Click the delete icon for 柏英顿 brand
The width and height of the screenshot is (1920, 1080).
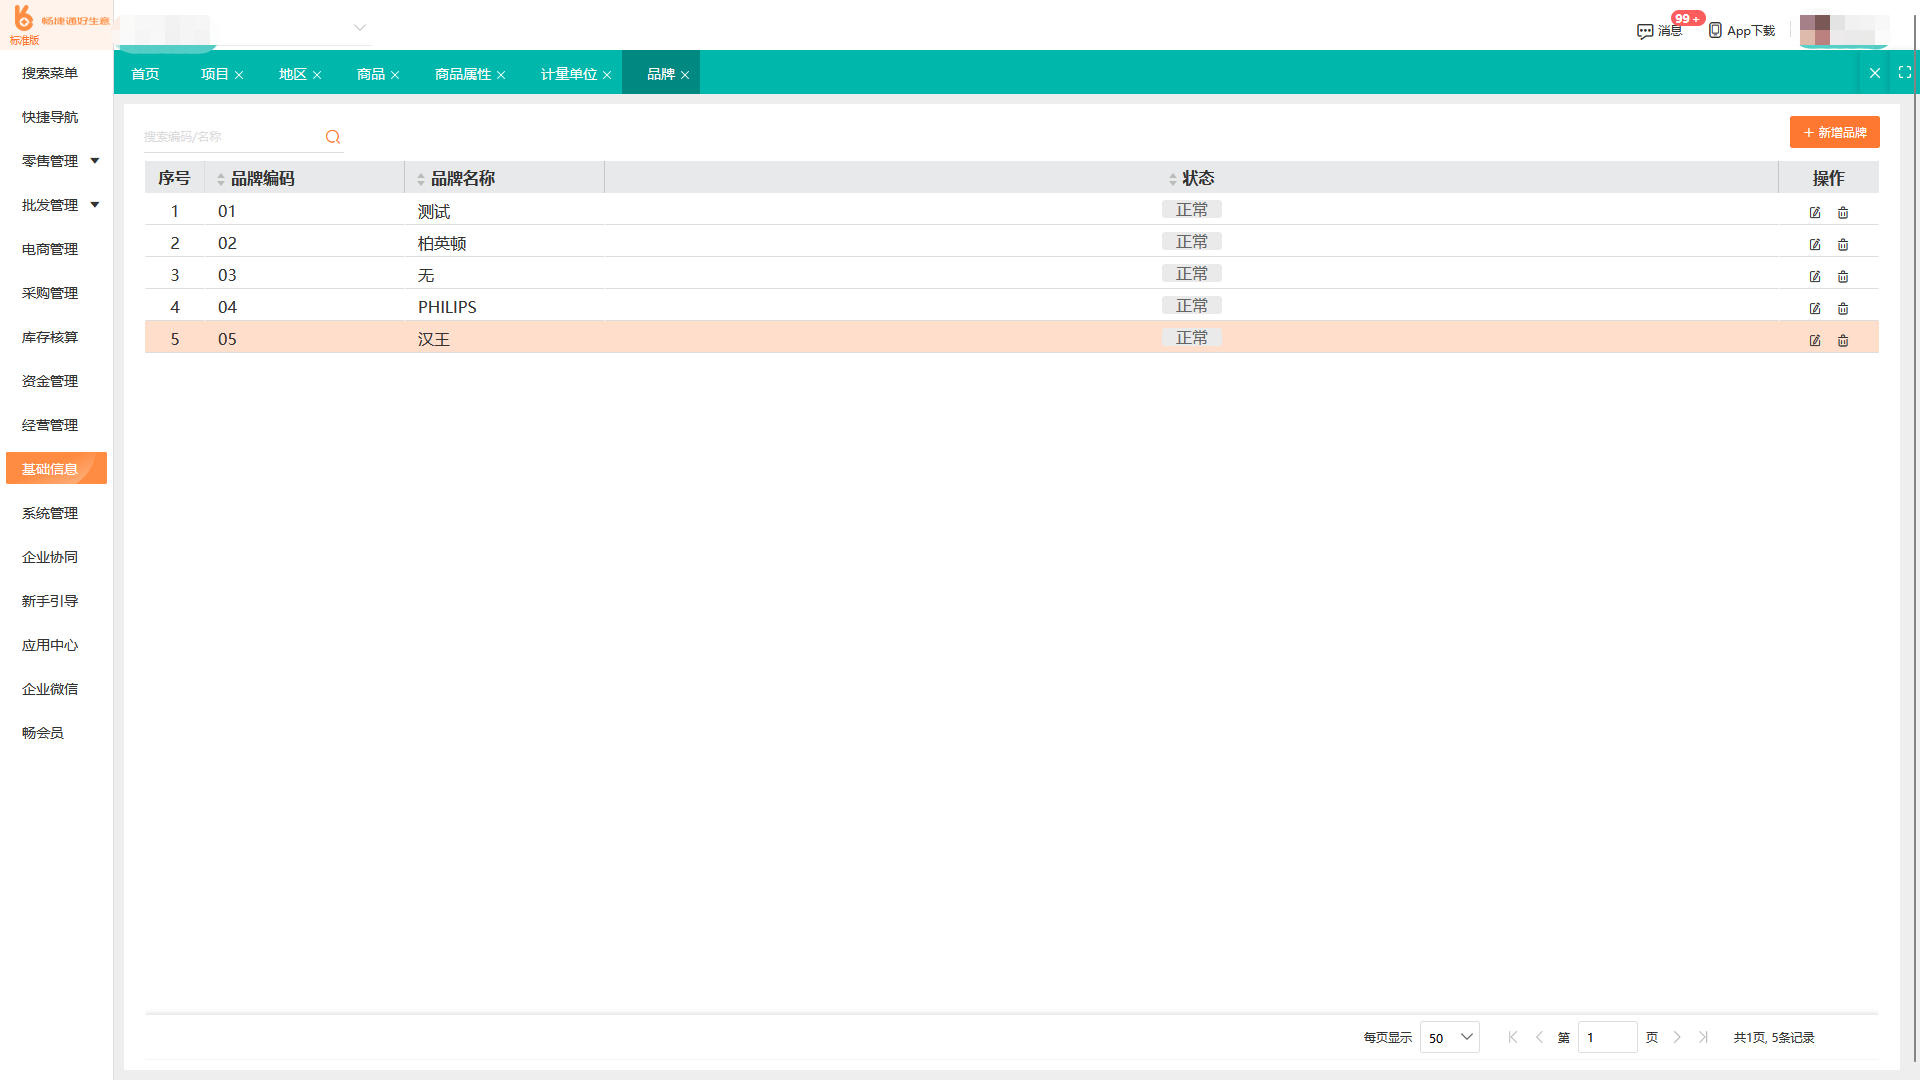click(x=1844, y=243)
